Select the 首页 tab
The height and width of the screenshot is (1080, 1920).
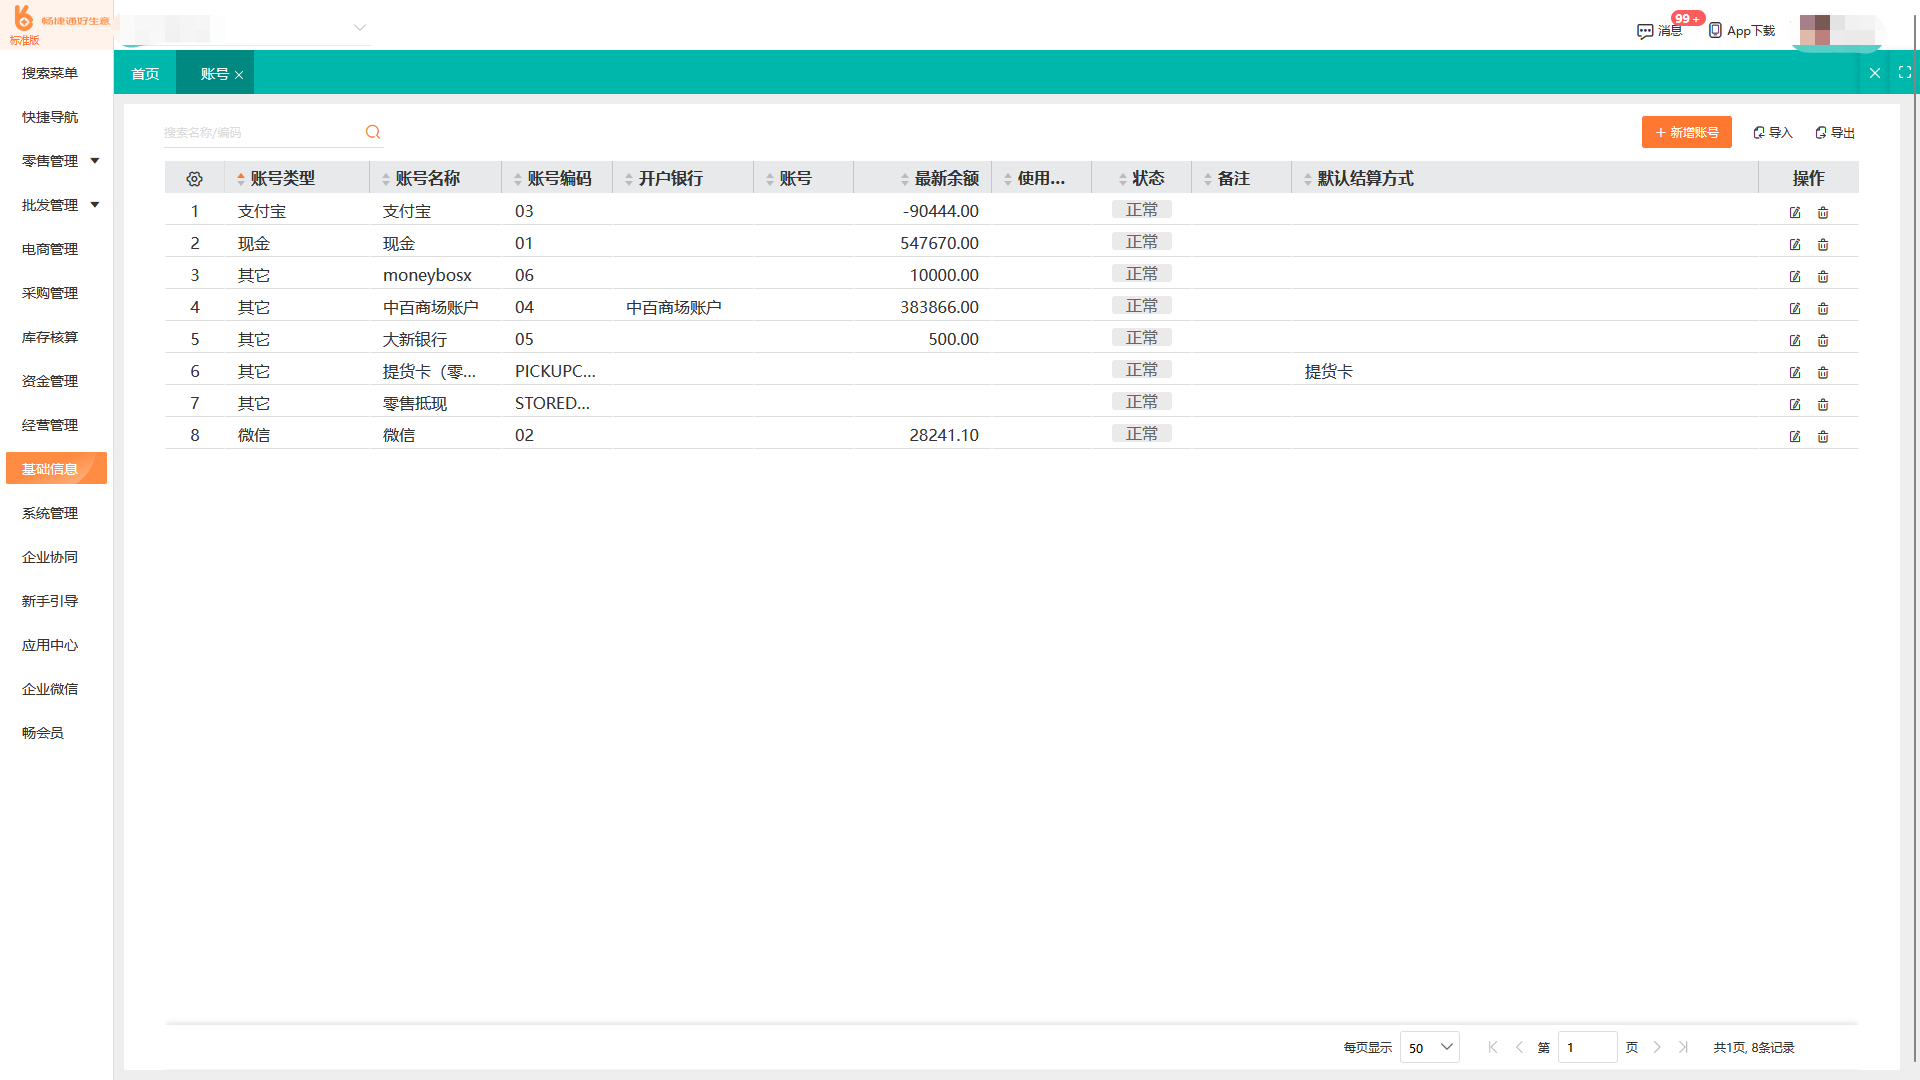coord(144,73)
